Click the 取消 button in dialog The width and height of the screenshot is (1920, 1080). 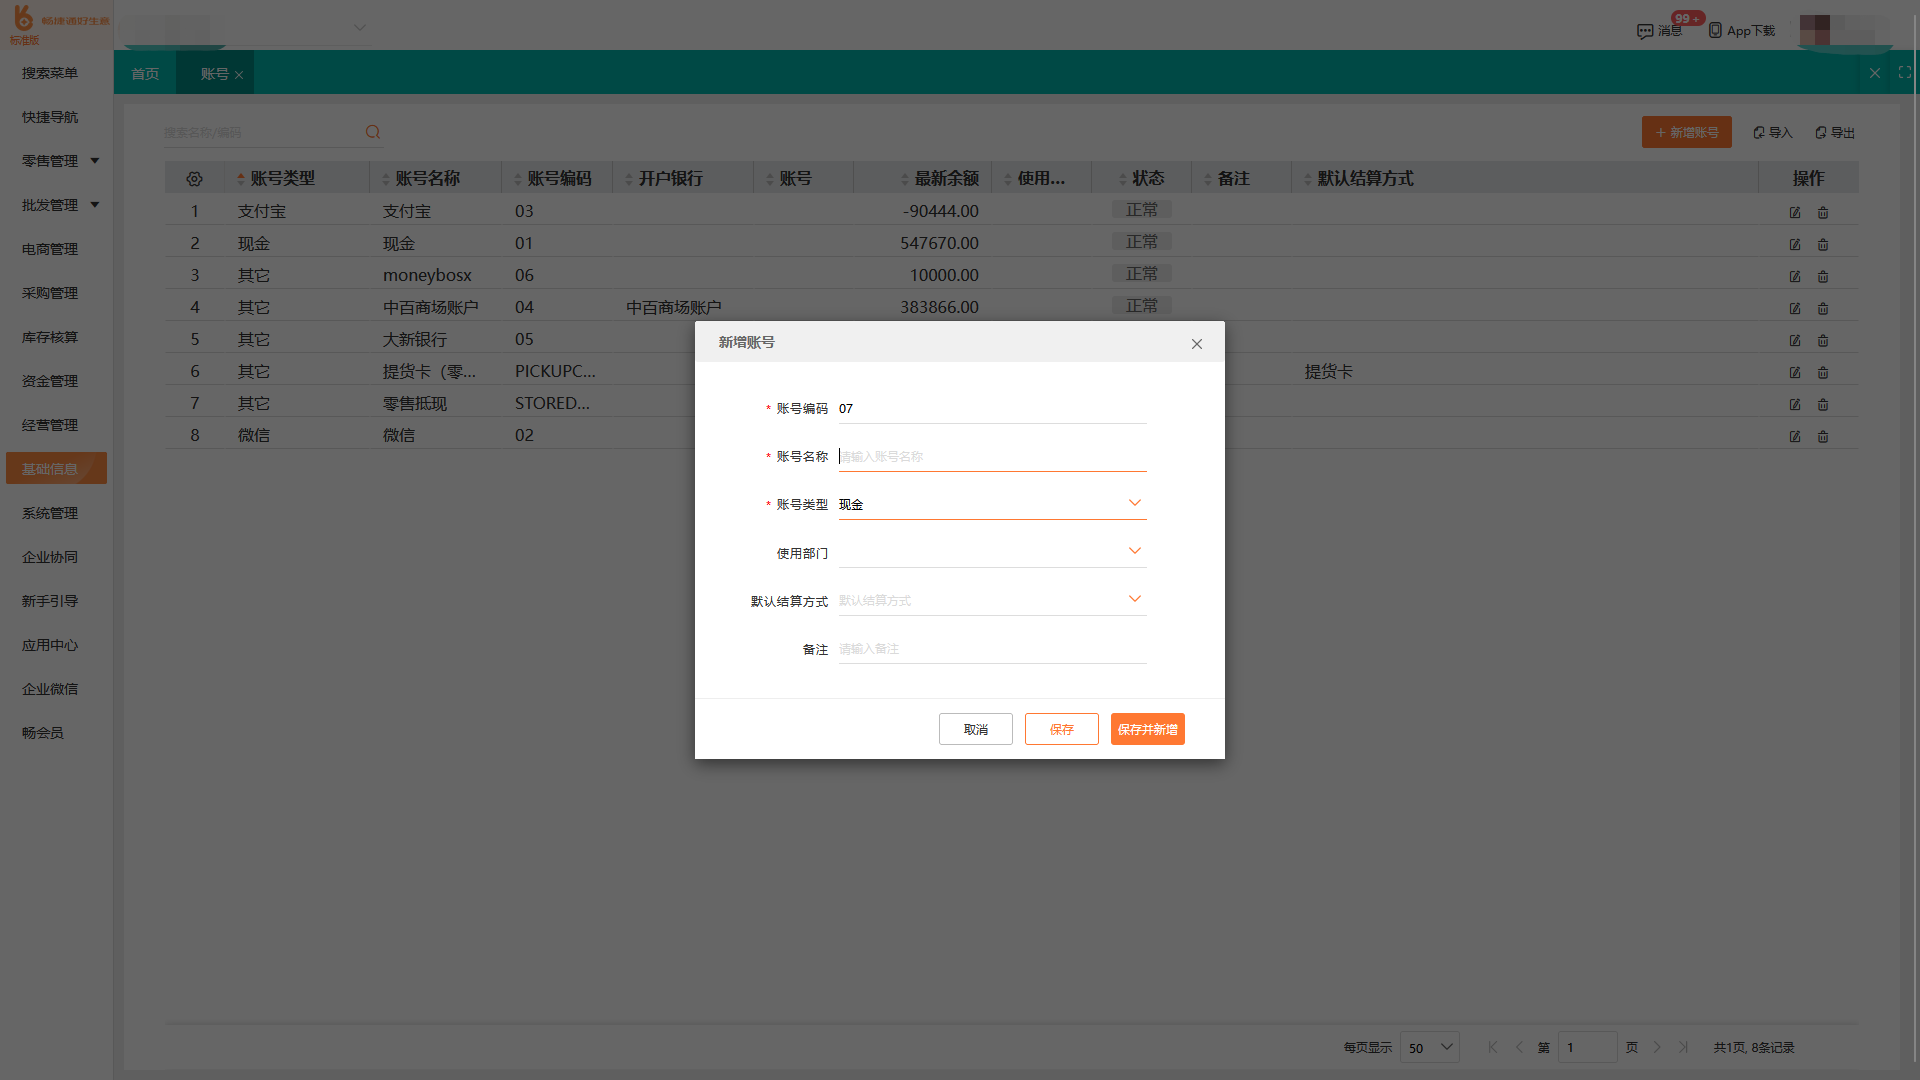pos(976,729)
